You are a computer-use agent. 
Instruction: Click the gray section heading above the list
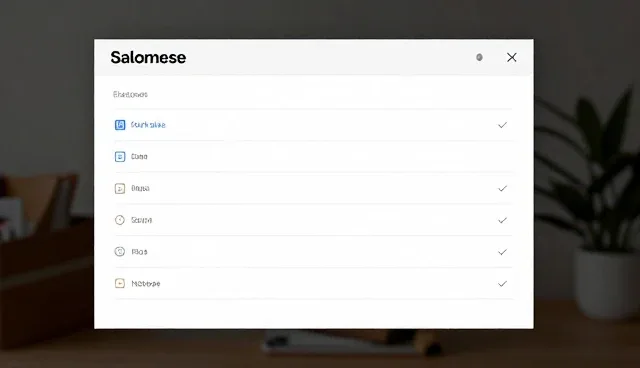click(x=130, y=94)
